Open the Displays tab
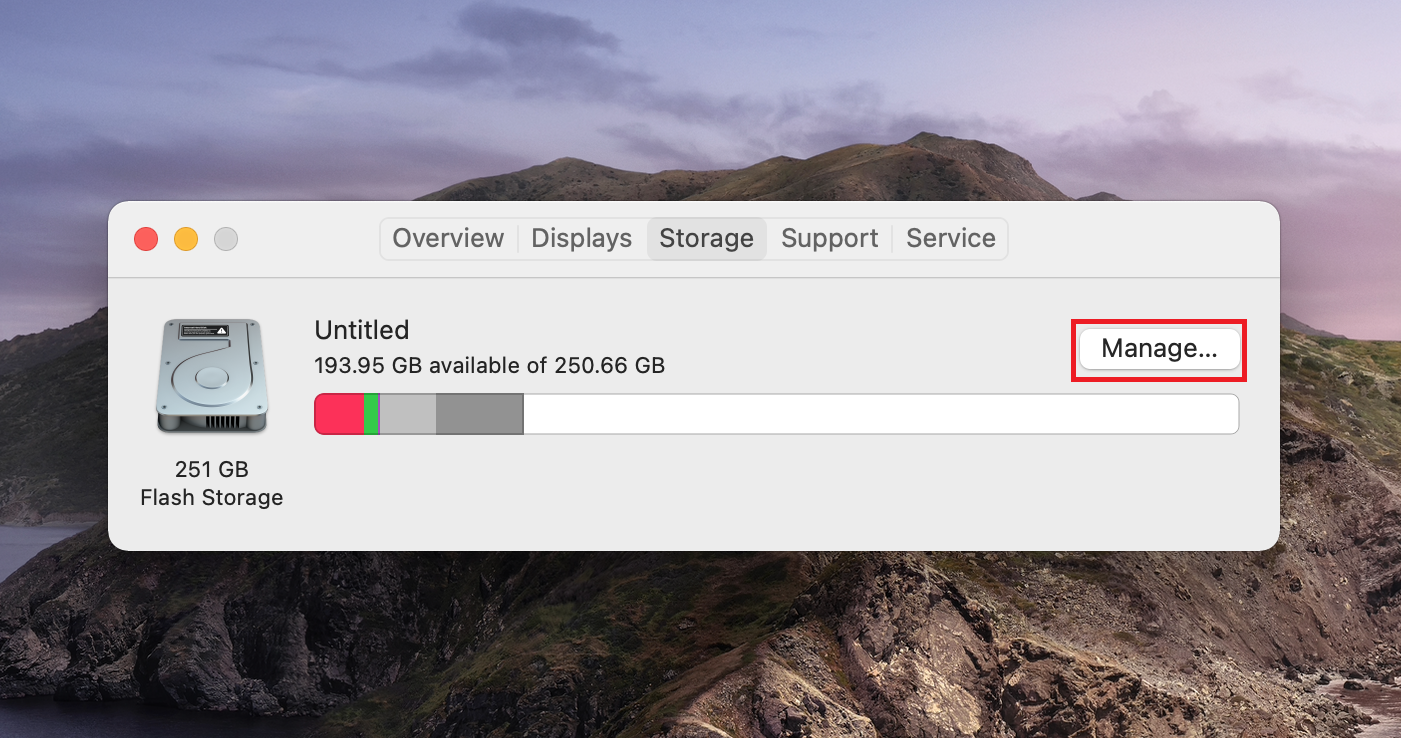This screenshot has height=738, width=1401. 580,238
